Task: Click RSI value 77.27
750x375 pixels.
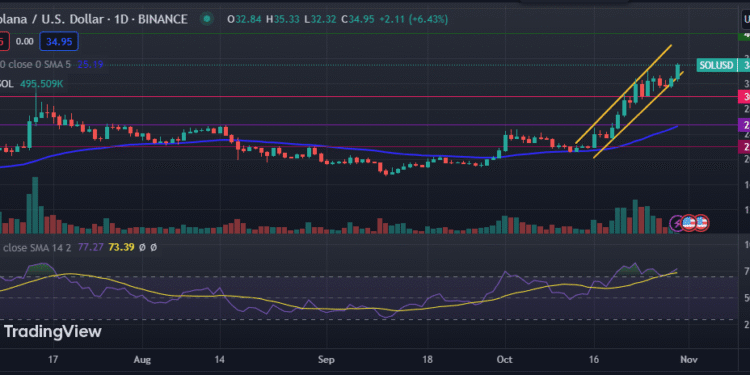Action: click(x=91, y=247)
